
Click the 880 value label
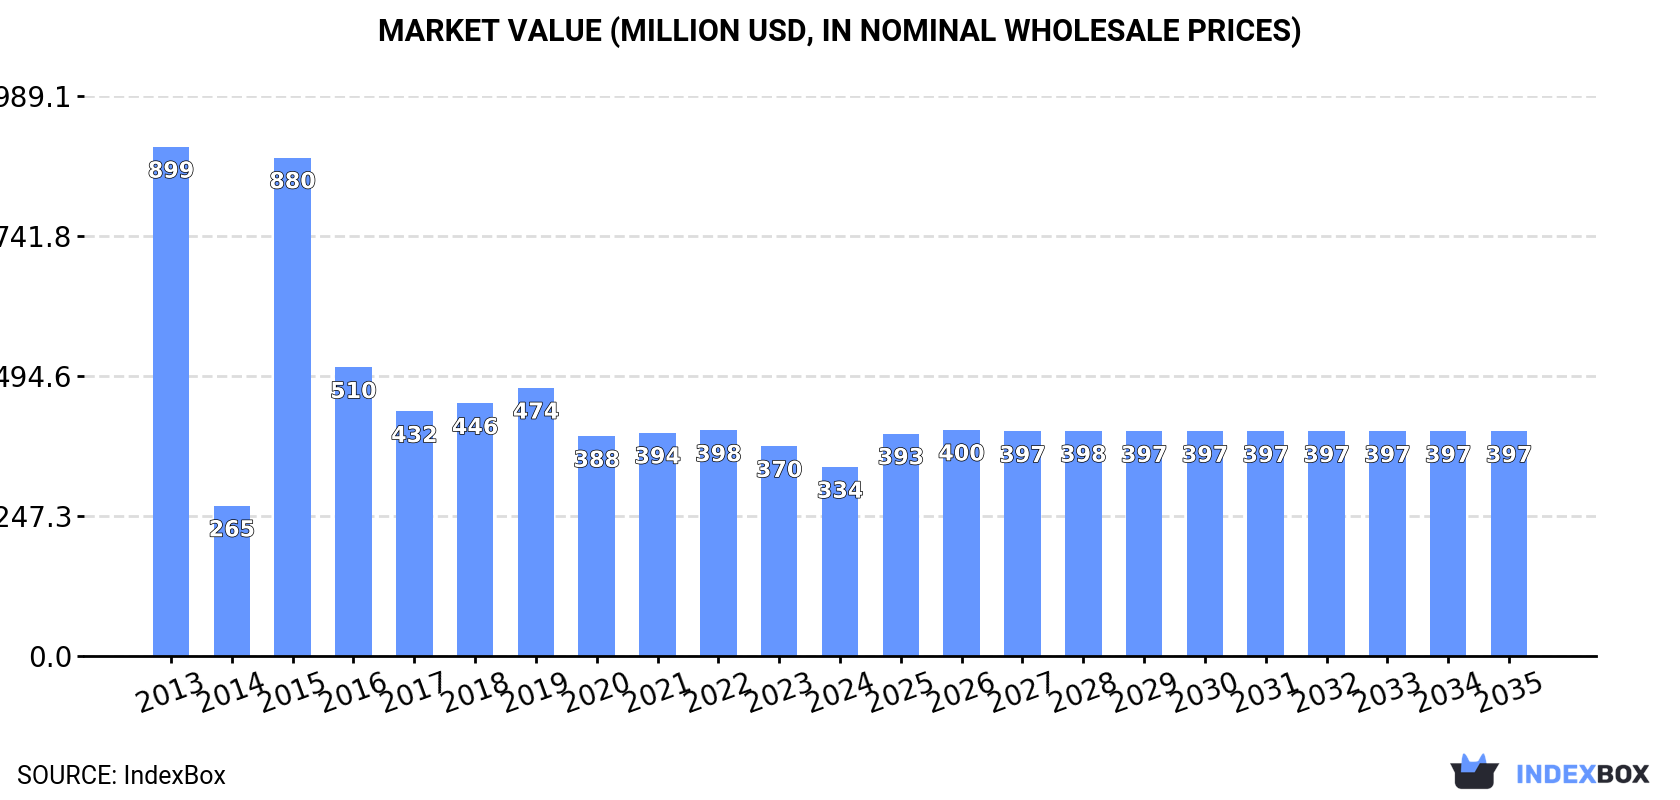click(293, 181)
